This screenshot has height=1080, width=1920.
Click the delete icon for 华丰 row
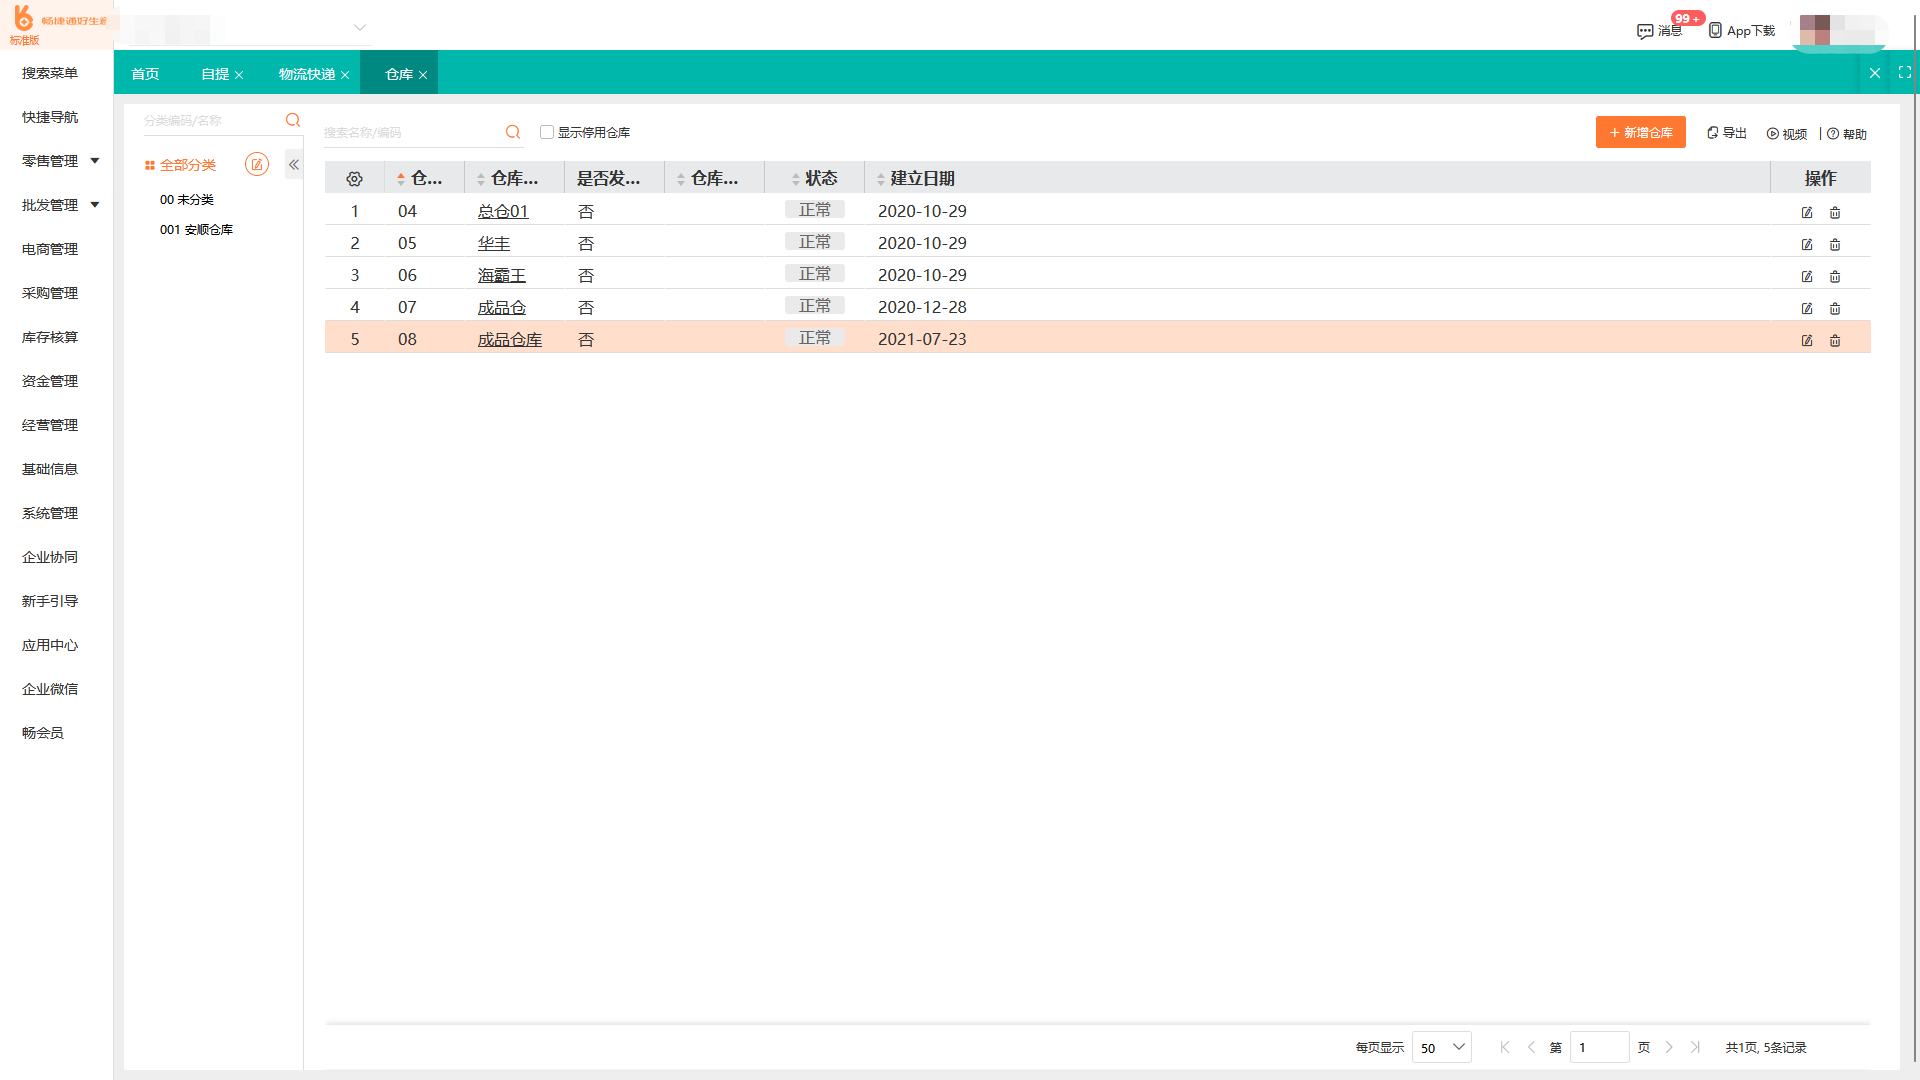point(1834,243)
